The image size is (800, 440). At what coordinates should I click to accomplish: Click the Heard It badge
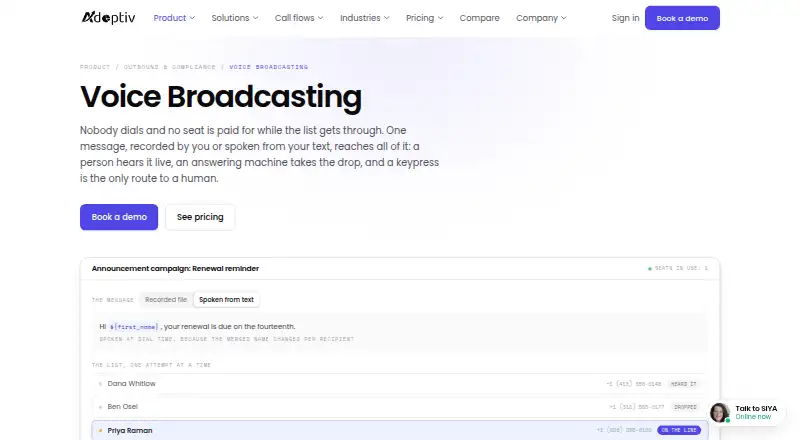684,384
